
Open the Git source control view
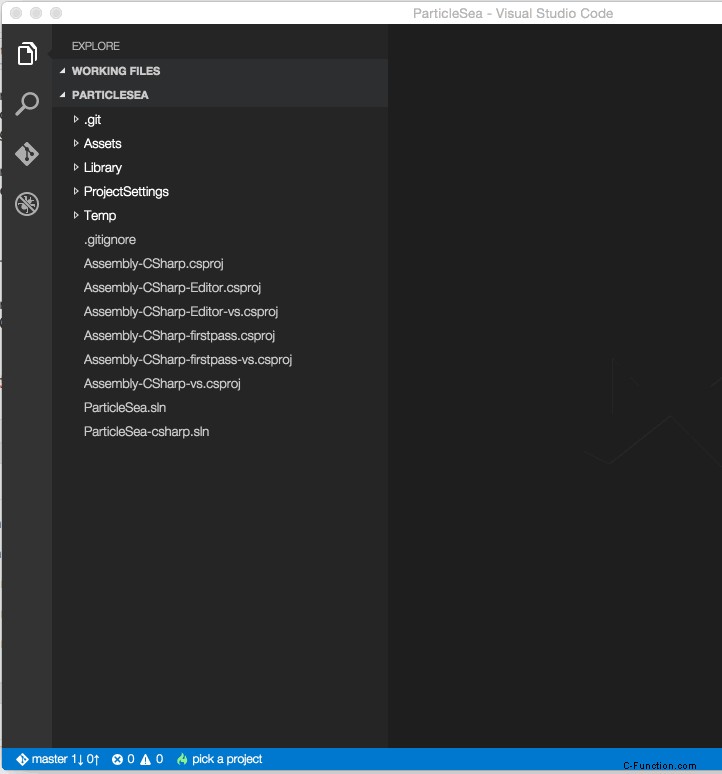point(27,154)
